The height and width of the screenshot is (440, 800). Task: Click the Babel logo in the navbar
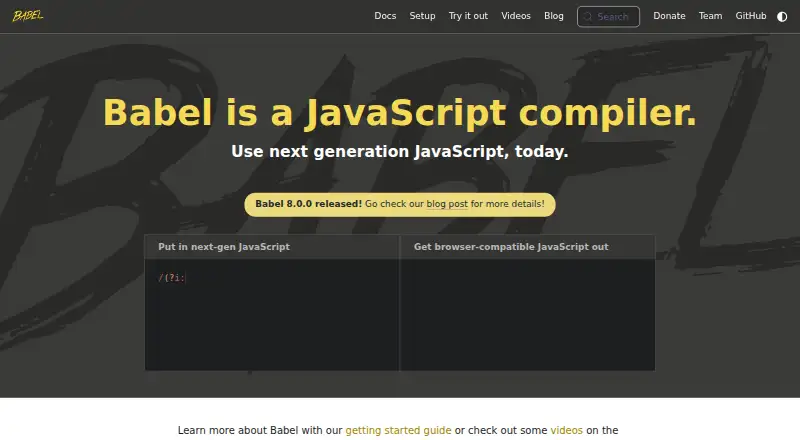[28, 16]
